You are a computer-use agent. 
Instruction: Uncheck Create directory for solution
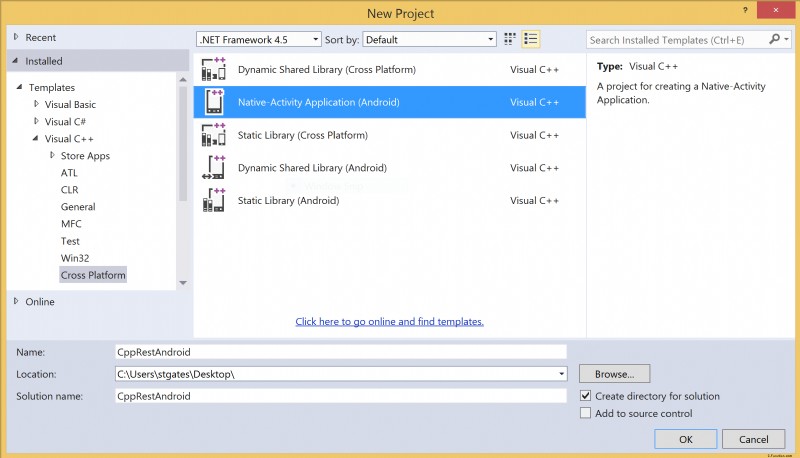(586, 396)
